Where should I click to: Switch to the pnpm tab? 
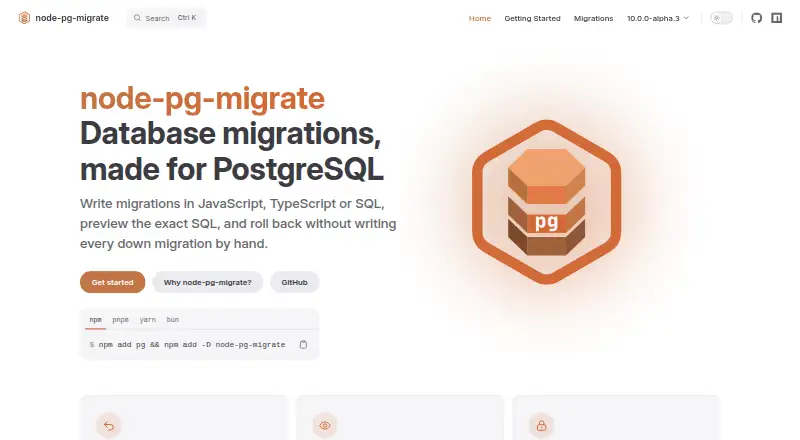[120, 320]
